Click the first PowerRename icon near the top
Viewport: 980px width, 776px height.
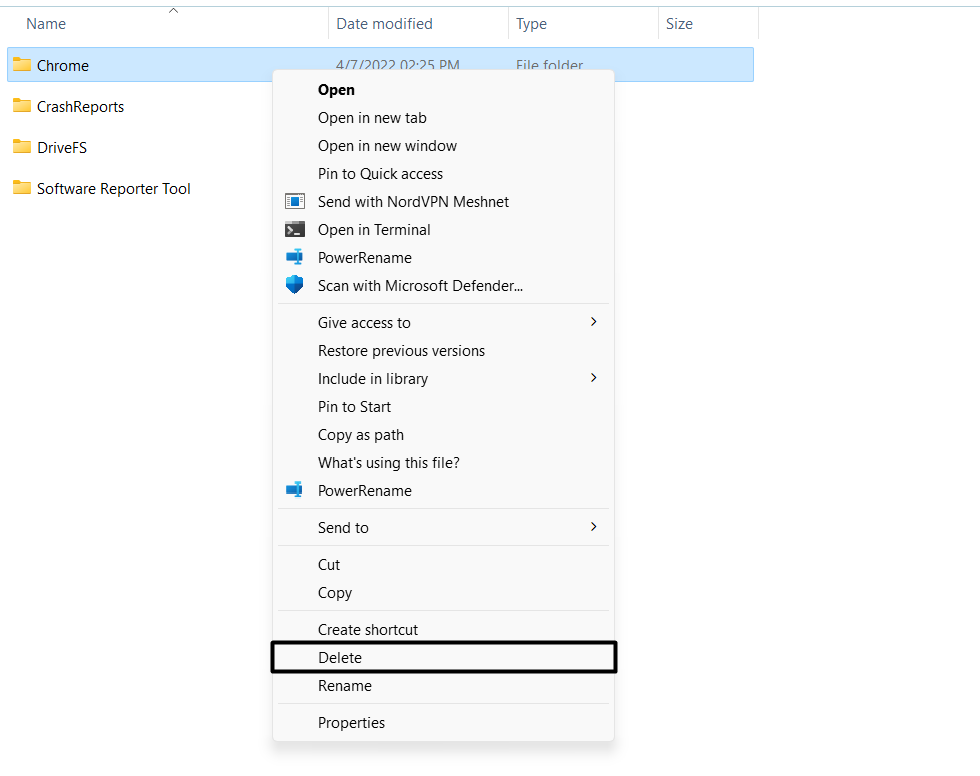(x=294, y=257)
